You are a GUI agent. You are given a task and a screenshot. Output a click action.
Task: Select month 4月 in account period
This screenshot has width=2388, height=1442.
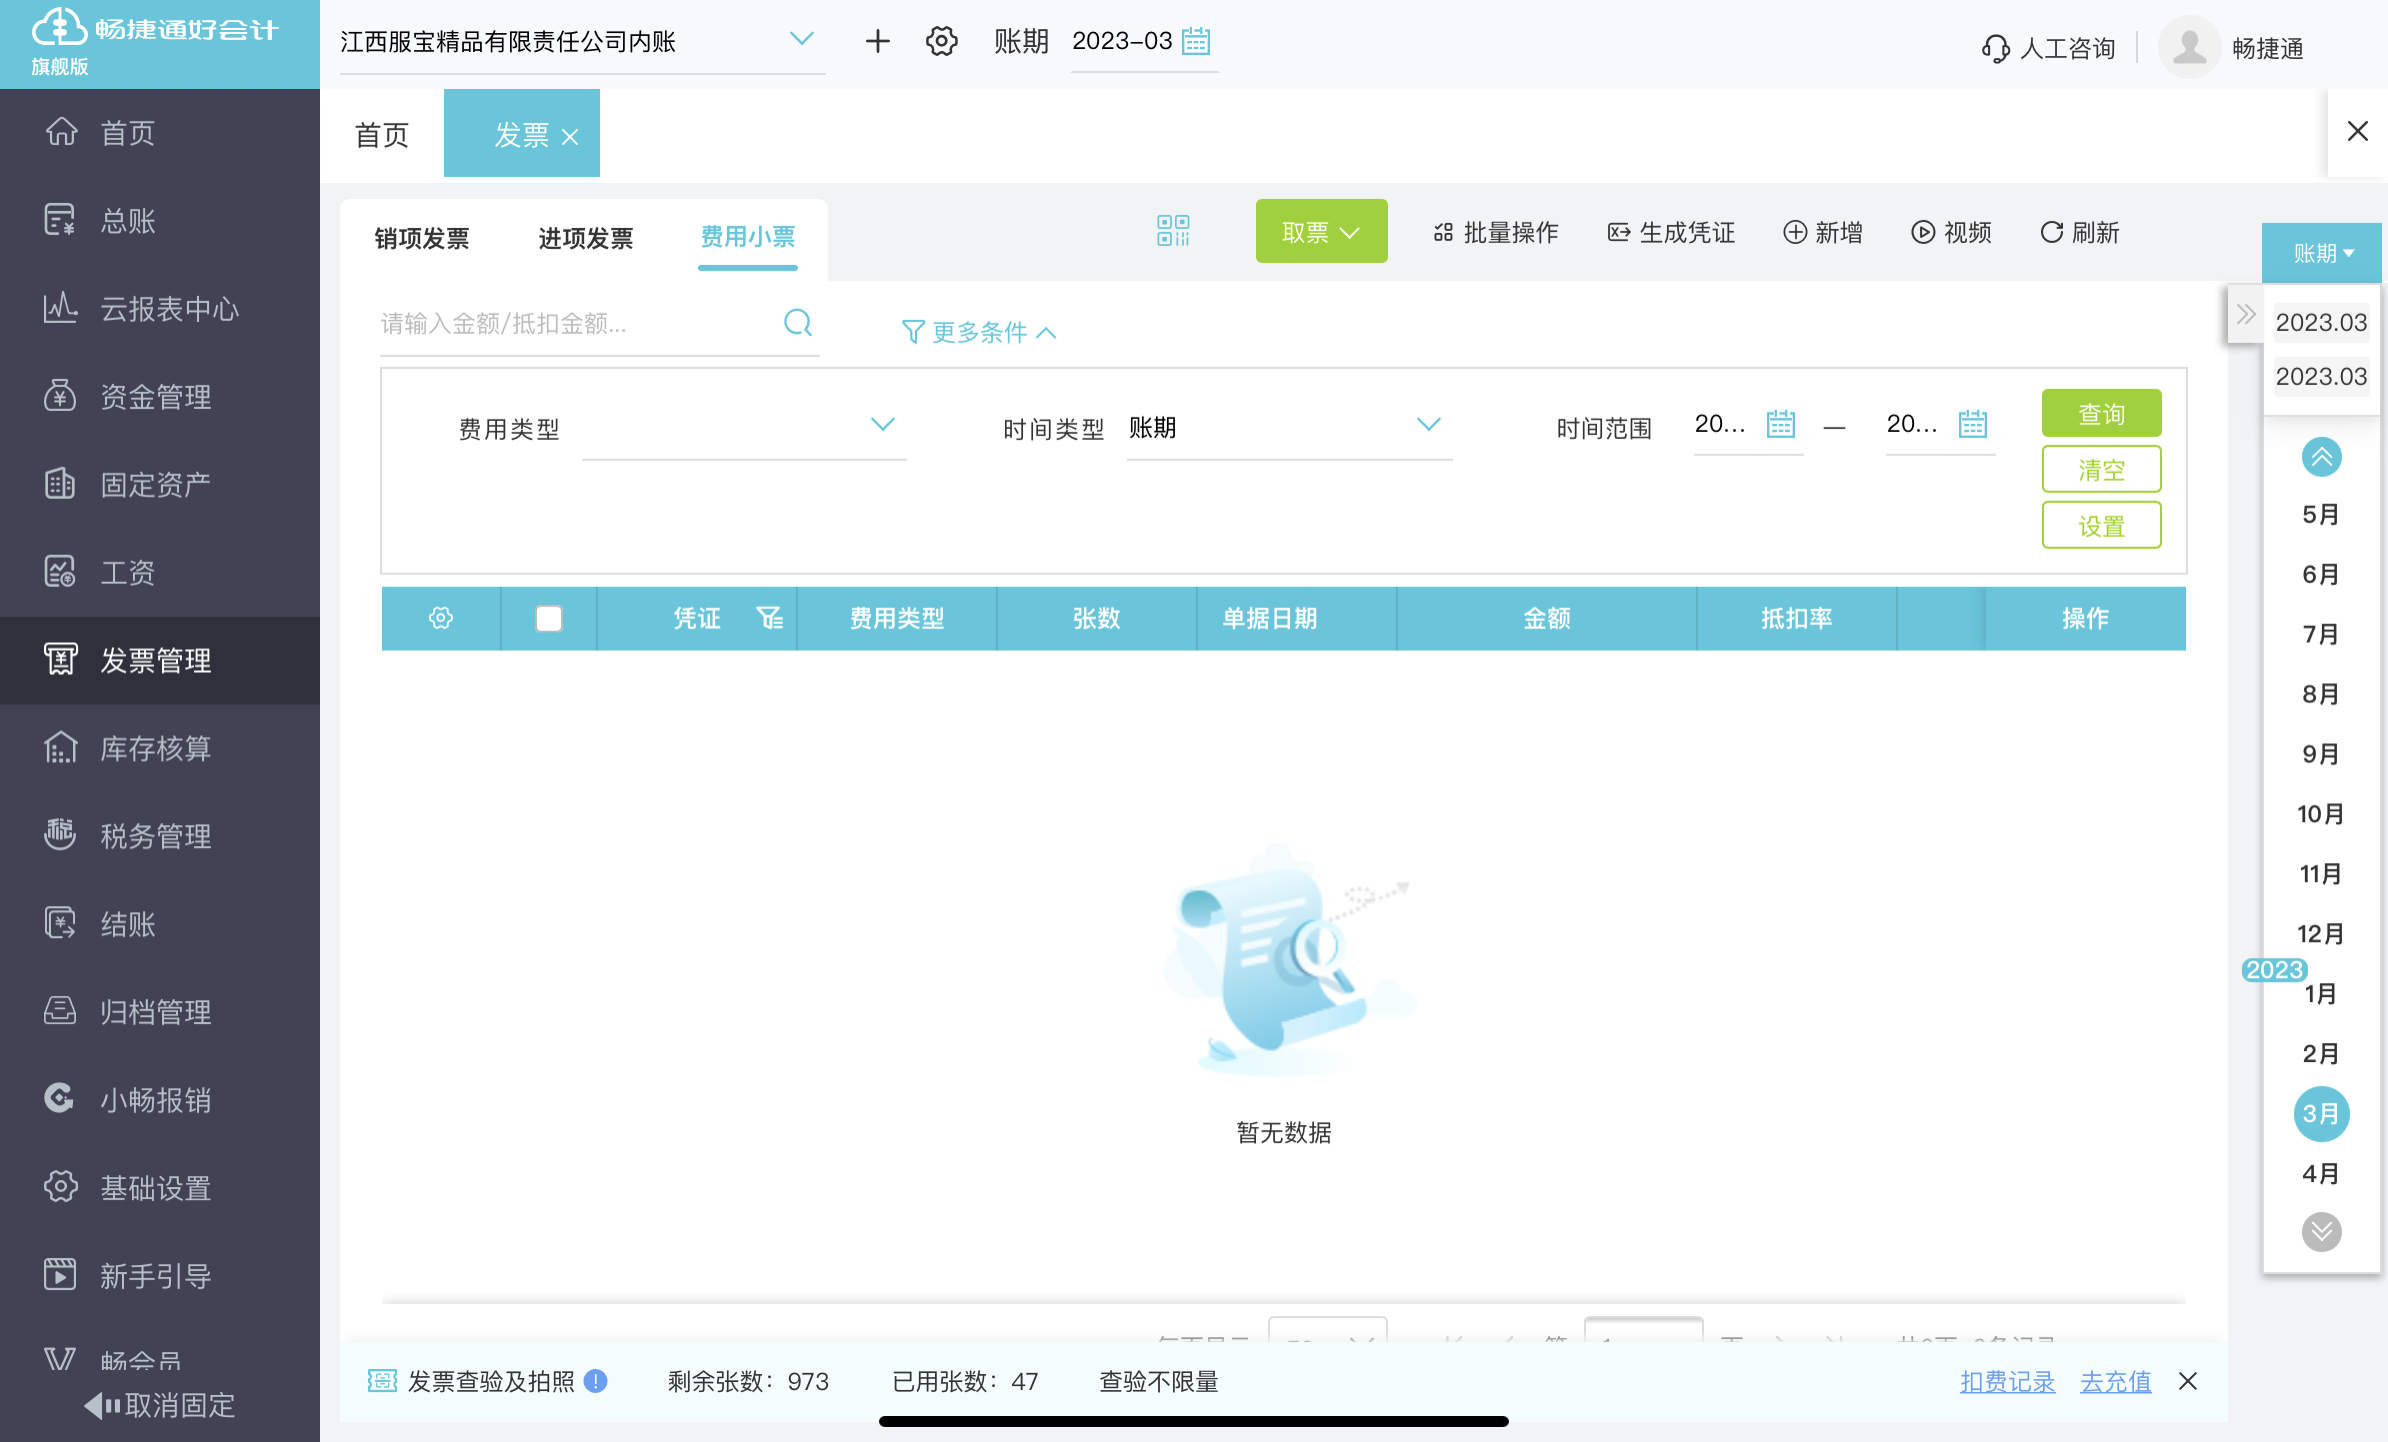(x=2321, y=1174)
